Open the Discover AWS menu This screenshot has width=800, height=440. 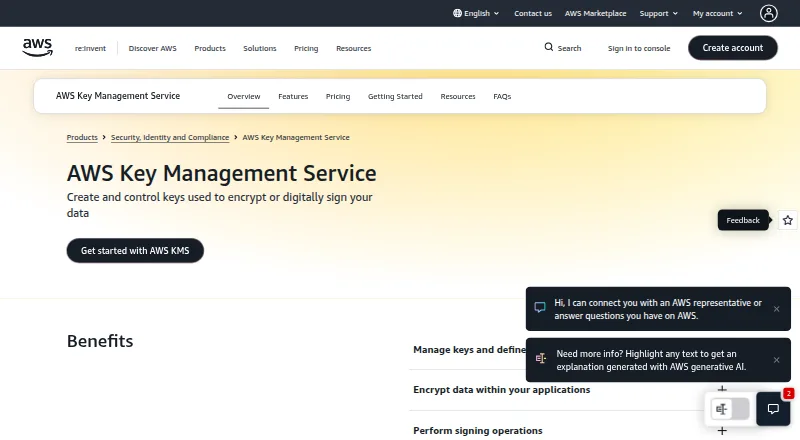tap(153, 48)
